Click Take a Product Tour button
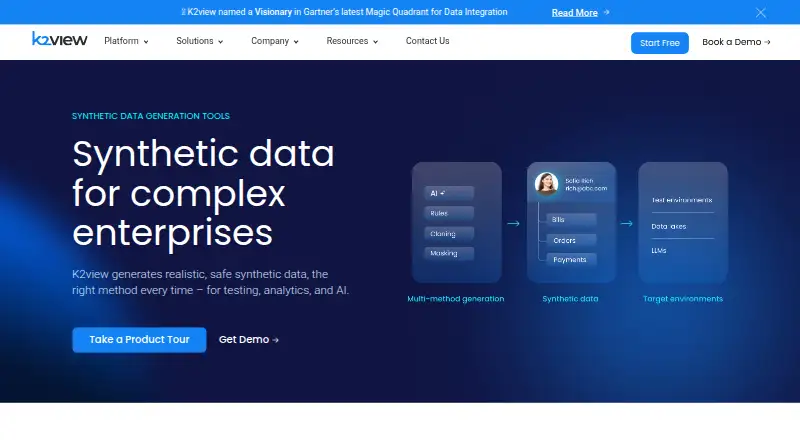 pyautogui.click(x=139, y=339)
